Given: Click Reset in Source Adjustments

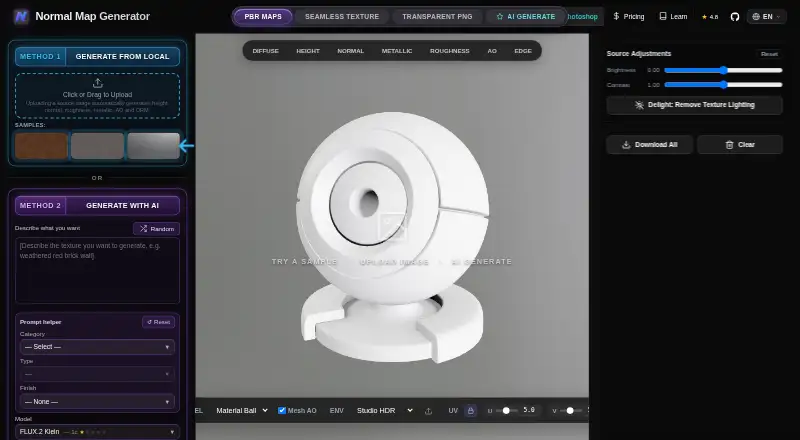Looking at the screenshot, I should [769, 54].
